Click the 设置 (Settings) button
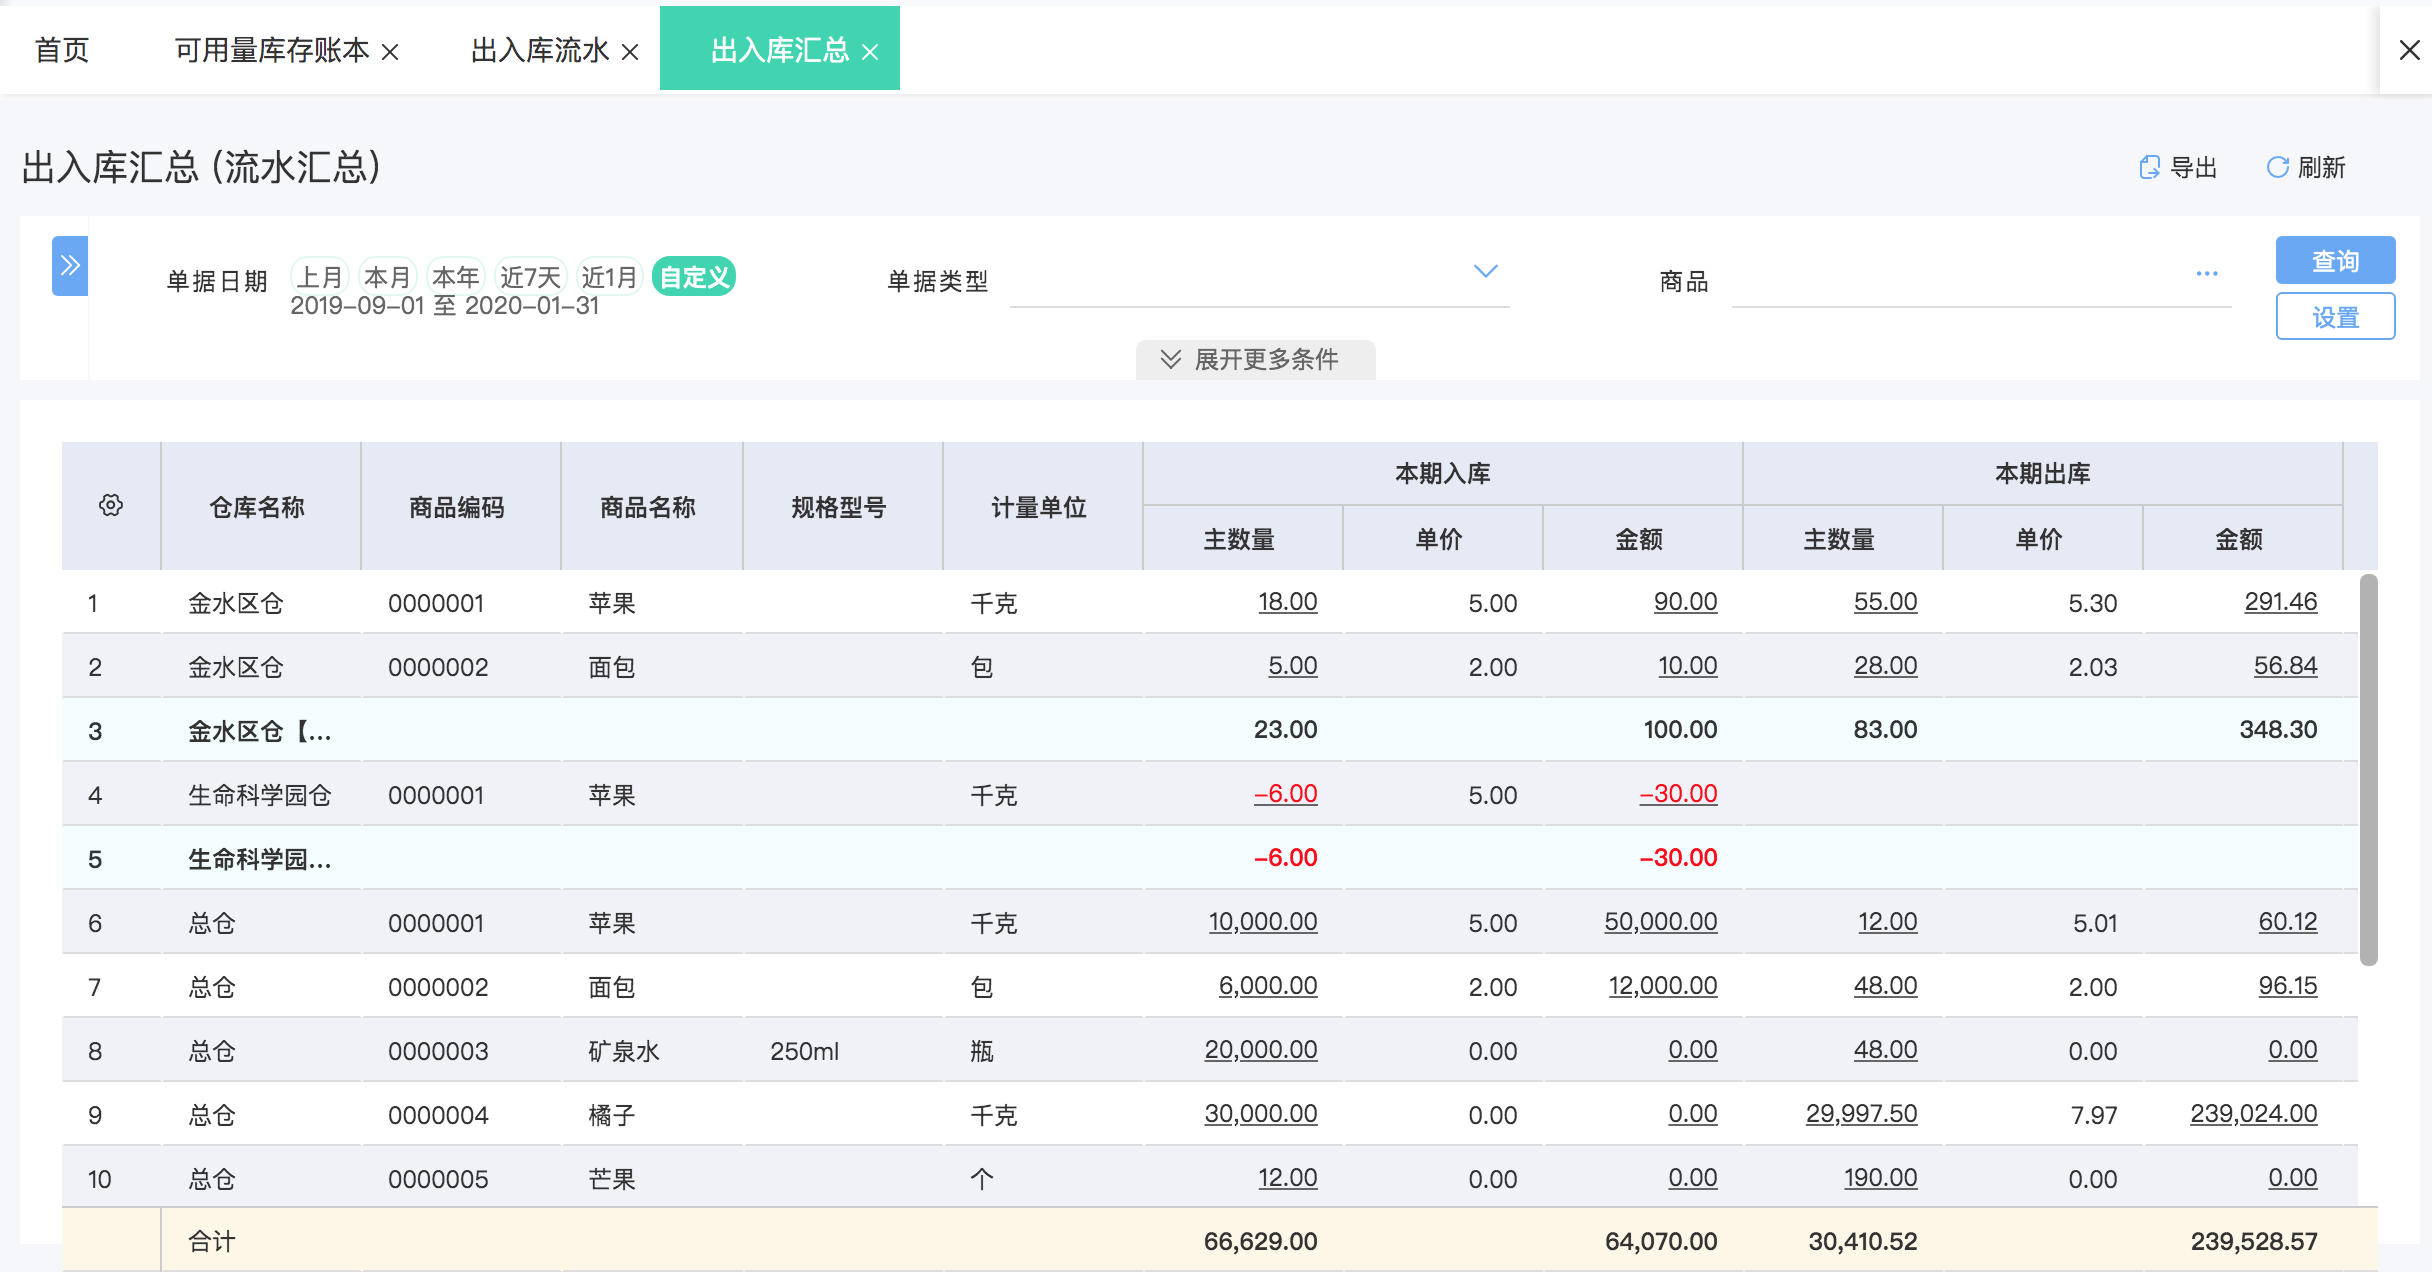The image size is (2432, 1272). 2335,317
